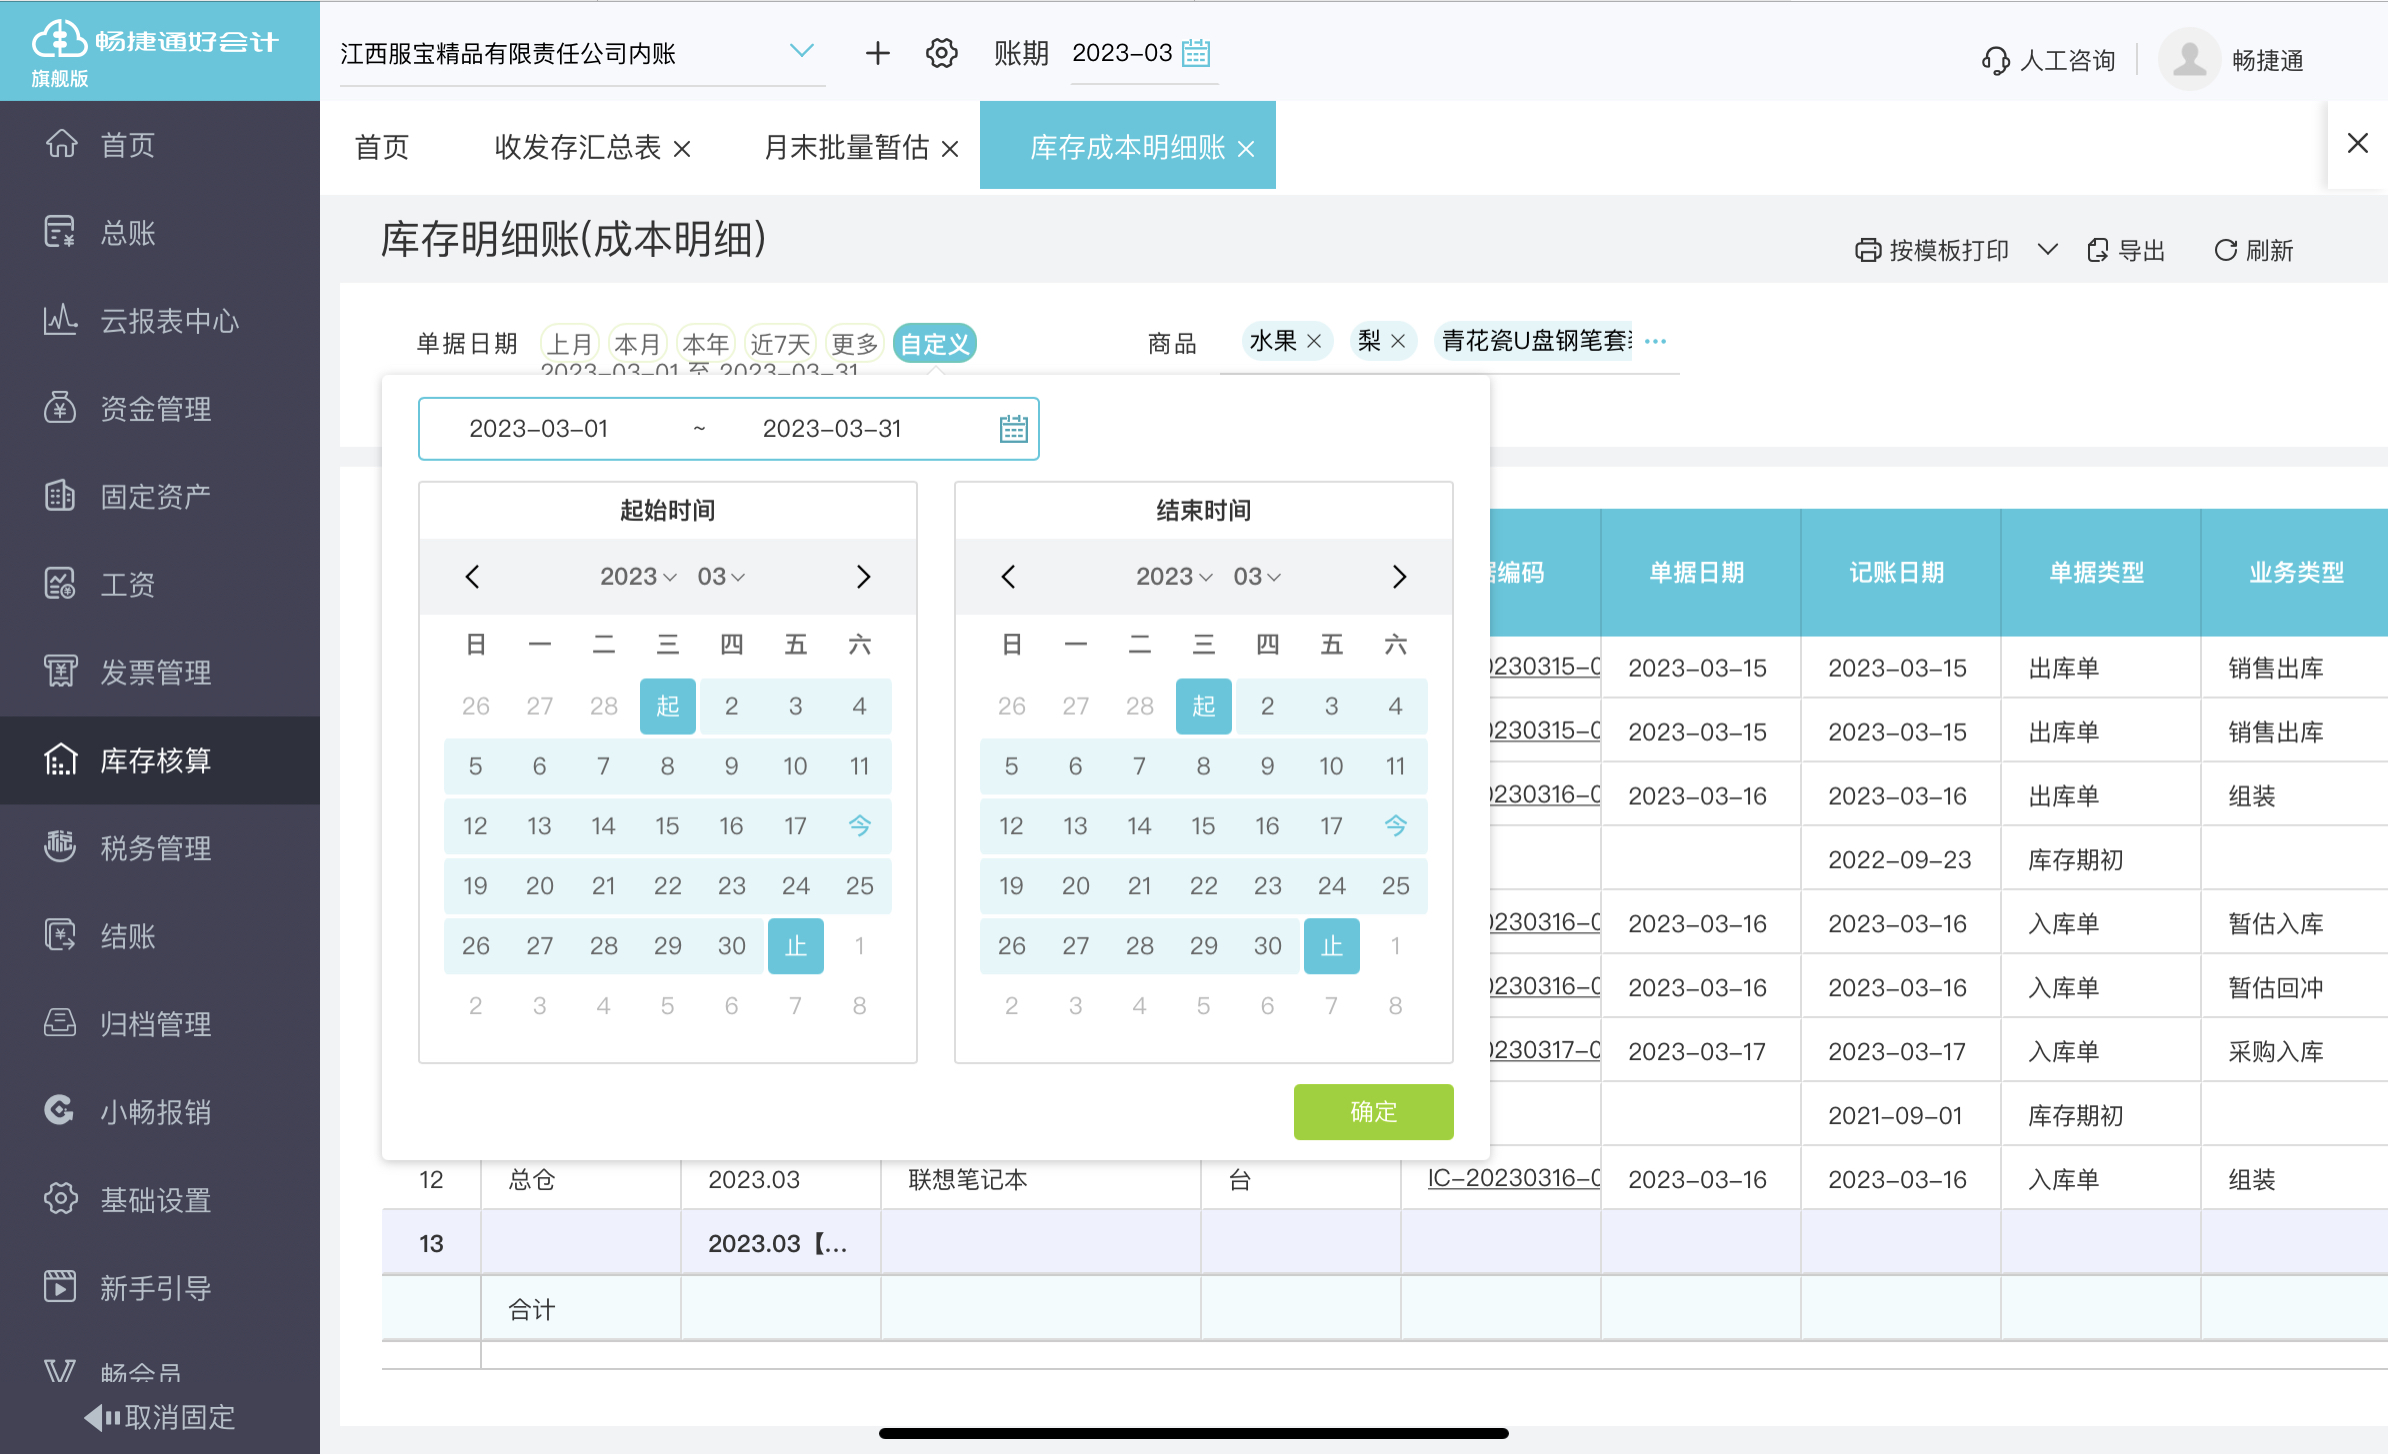Click 确定 to confirm date selection
Screen dimensions: 2388x1454
pyautogui.click(x=1373, y=1111)
